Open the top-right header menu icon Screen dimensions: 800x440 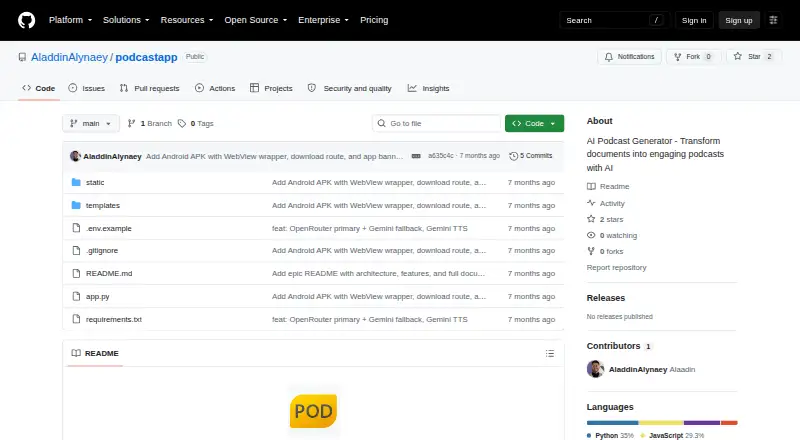click(x=773, y=20)
